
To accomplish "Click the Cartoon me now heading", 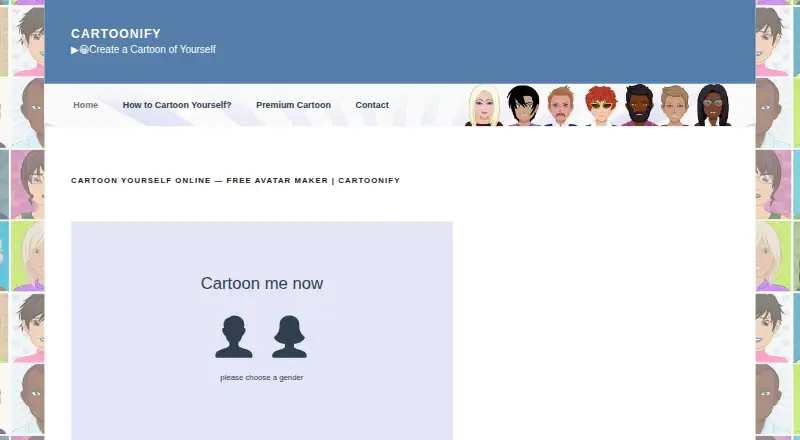I will click(262, 283).
